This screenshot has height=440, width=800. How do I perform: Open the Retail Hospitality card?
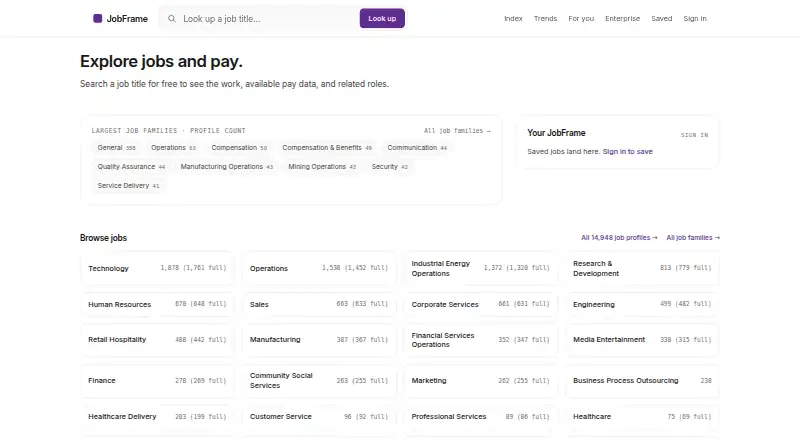(x=157, y=339)
